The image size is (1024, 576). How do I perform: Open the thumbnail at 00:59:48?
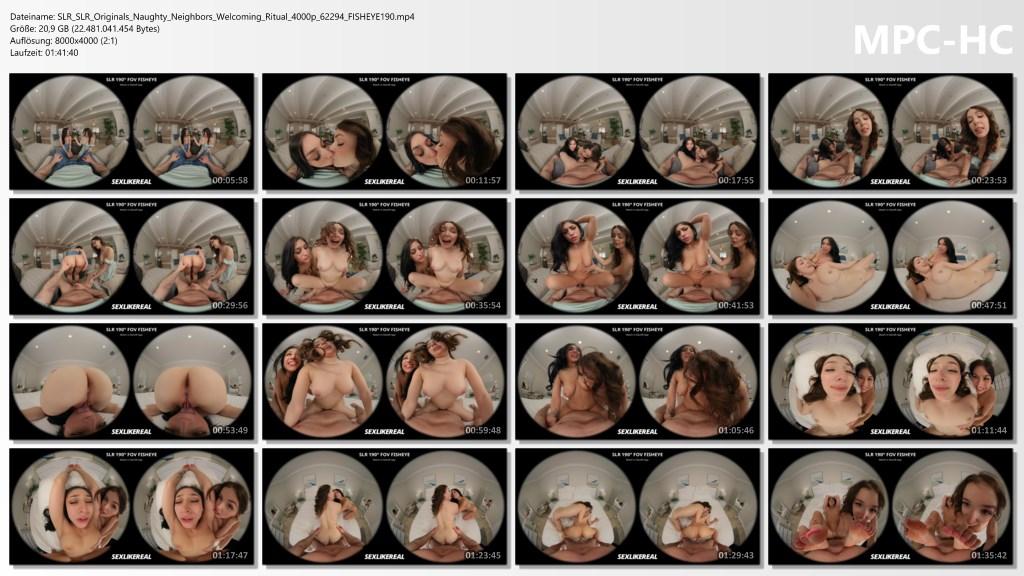click(x=385, y=381)
